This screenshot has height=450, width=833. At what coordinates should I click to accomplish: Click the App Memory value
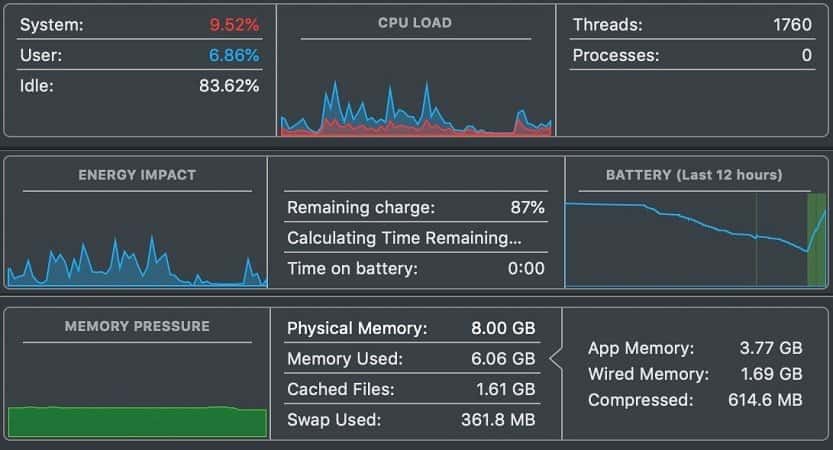tap(771, 348)
